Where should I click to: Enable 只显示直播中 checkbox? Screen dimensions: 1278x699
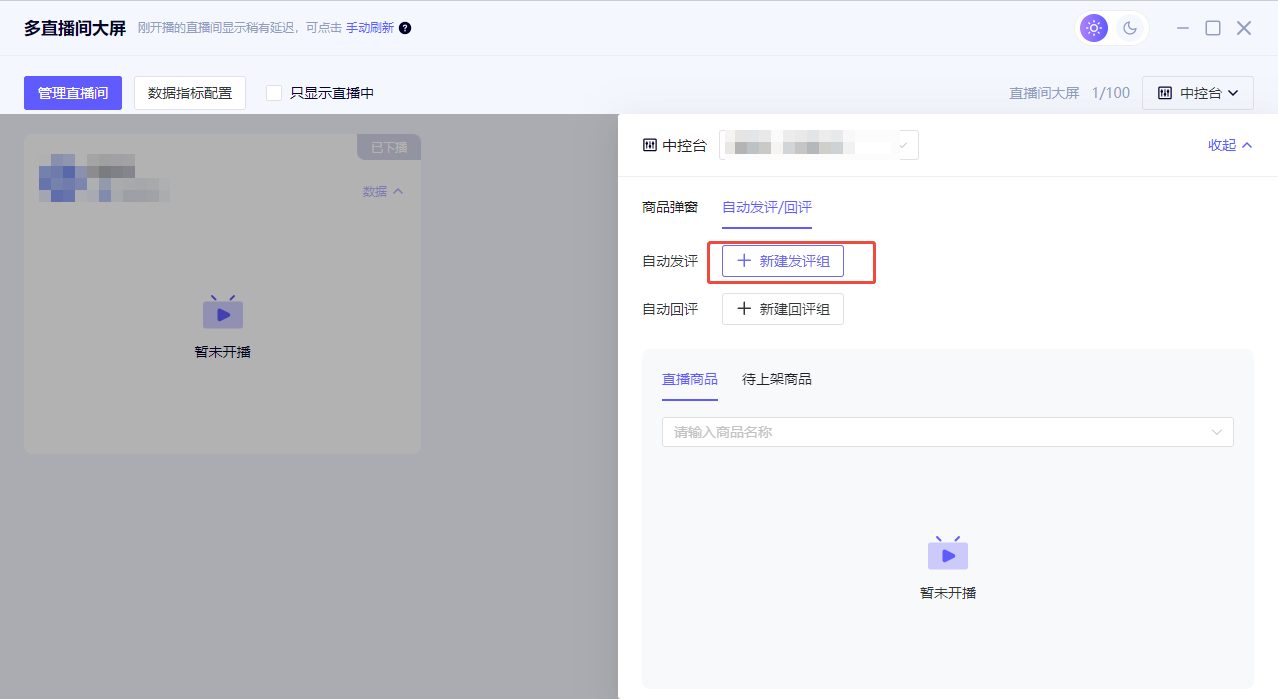274,93
